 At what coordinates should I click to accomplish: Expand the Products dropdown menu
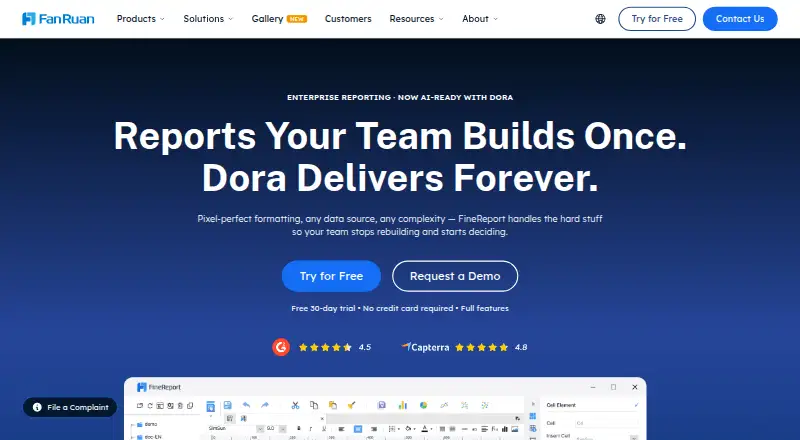click(141, 19)
